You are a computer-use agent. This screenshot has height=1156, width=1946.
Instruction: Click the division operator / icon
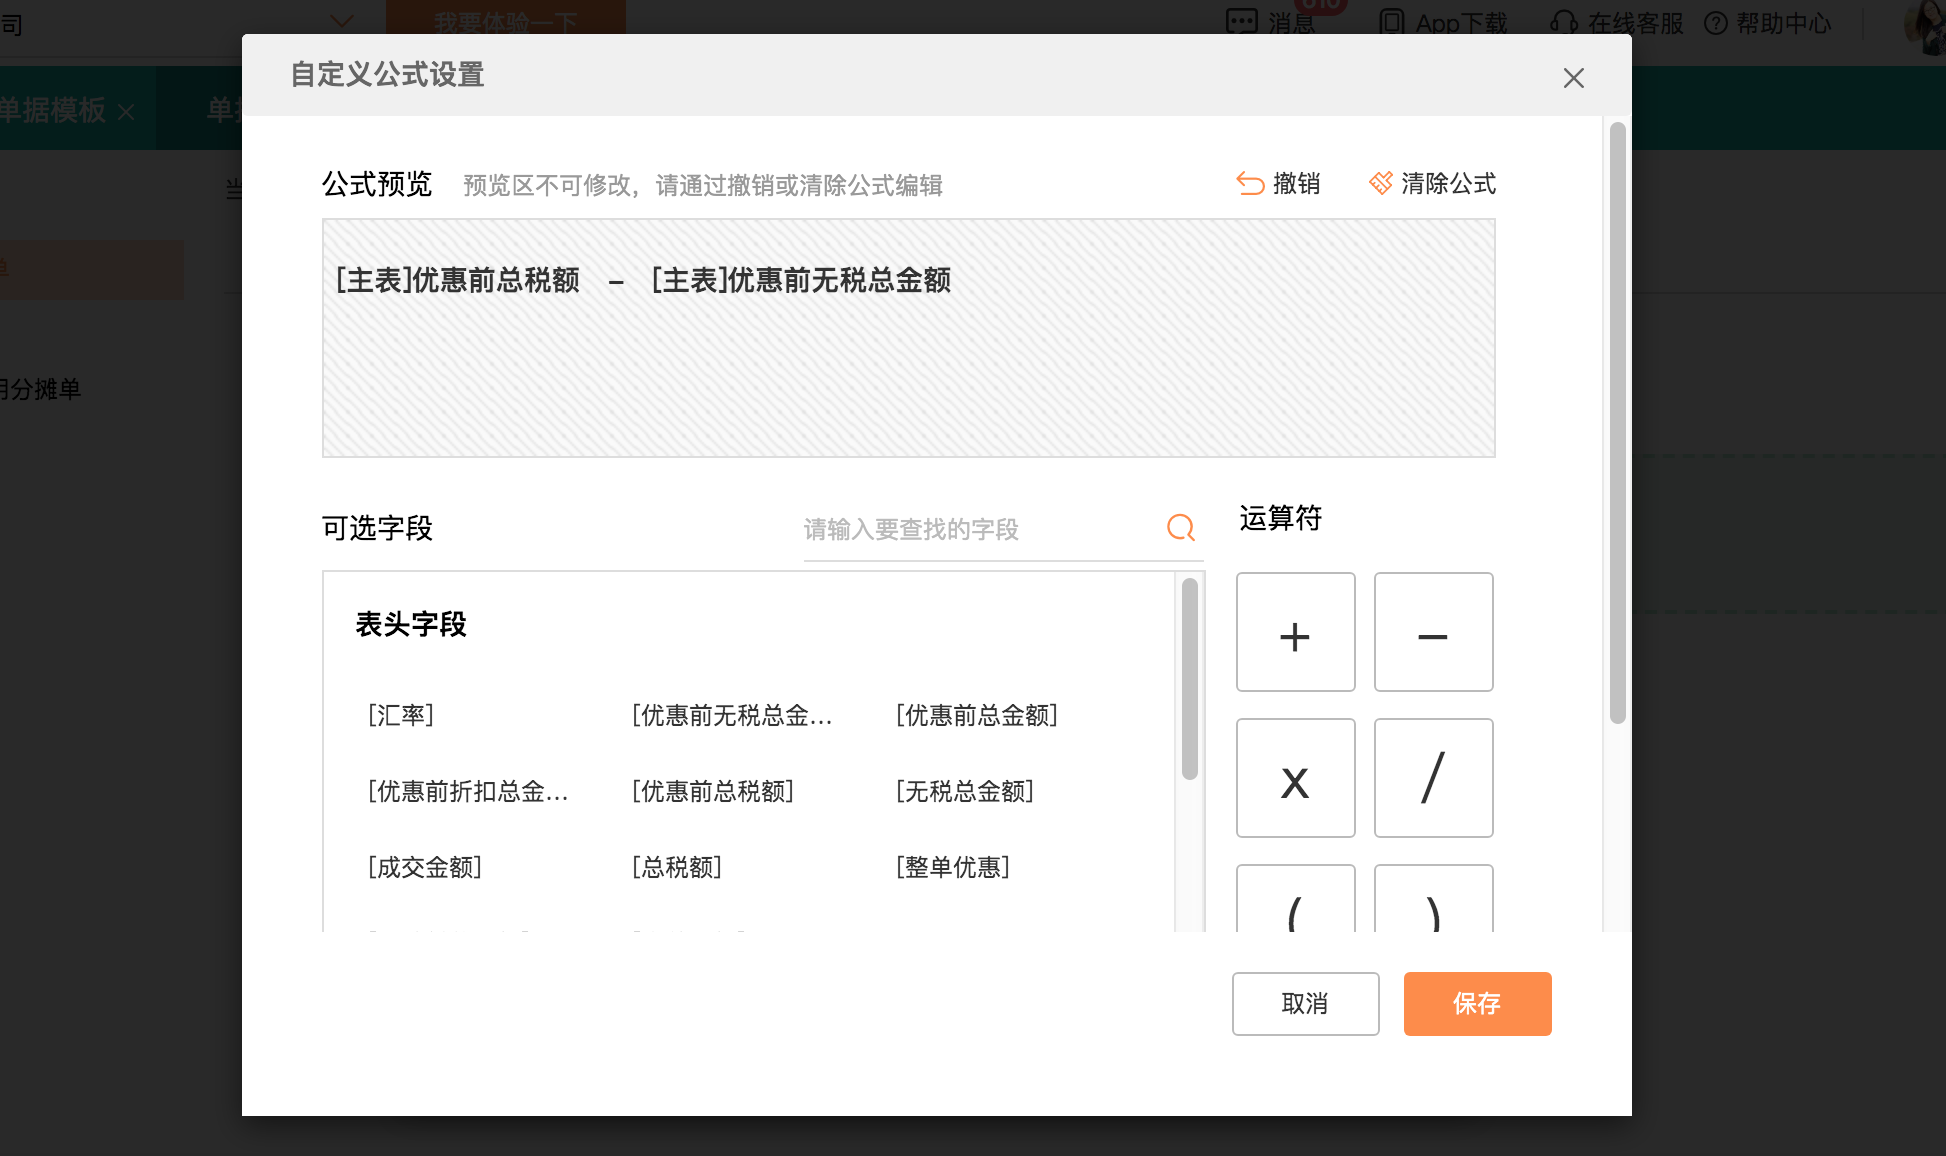coord(1433,778)
